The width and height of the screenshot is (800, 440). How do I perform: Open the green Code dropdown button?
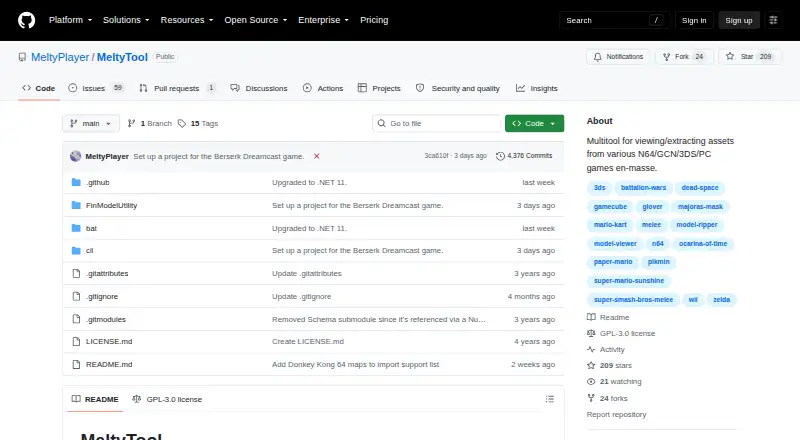click(x=534, y=124)
